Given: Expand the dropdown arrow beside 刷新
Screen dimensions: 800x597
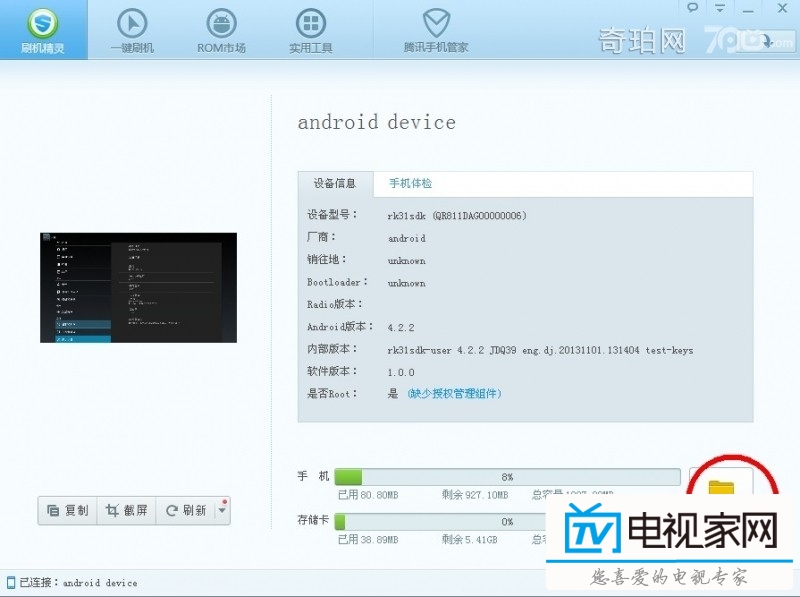Looking at the screenshot, I should click(x=222, y=510).
